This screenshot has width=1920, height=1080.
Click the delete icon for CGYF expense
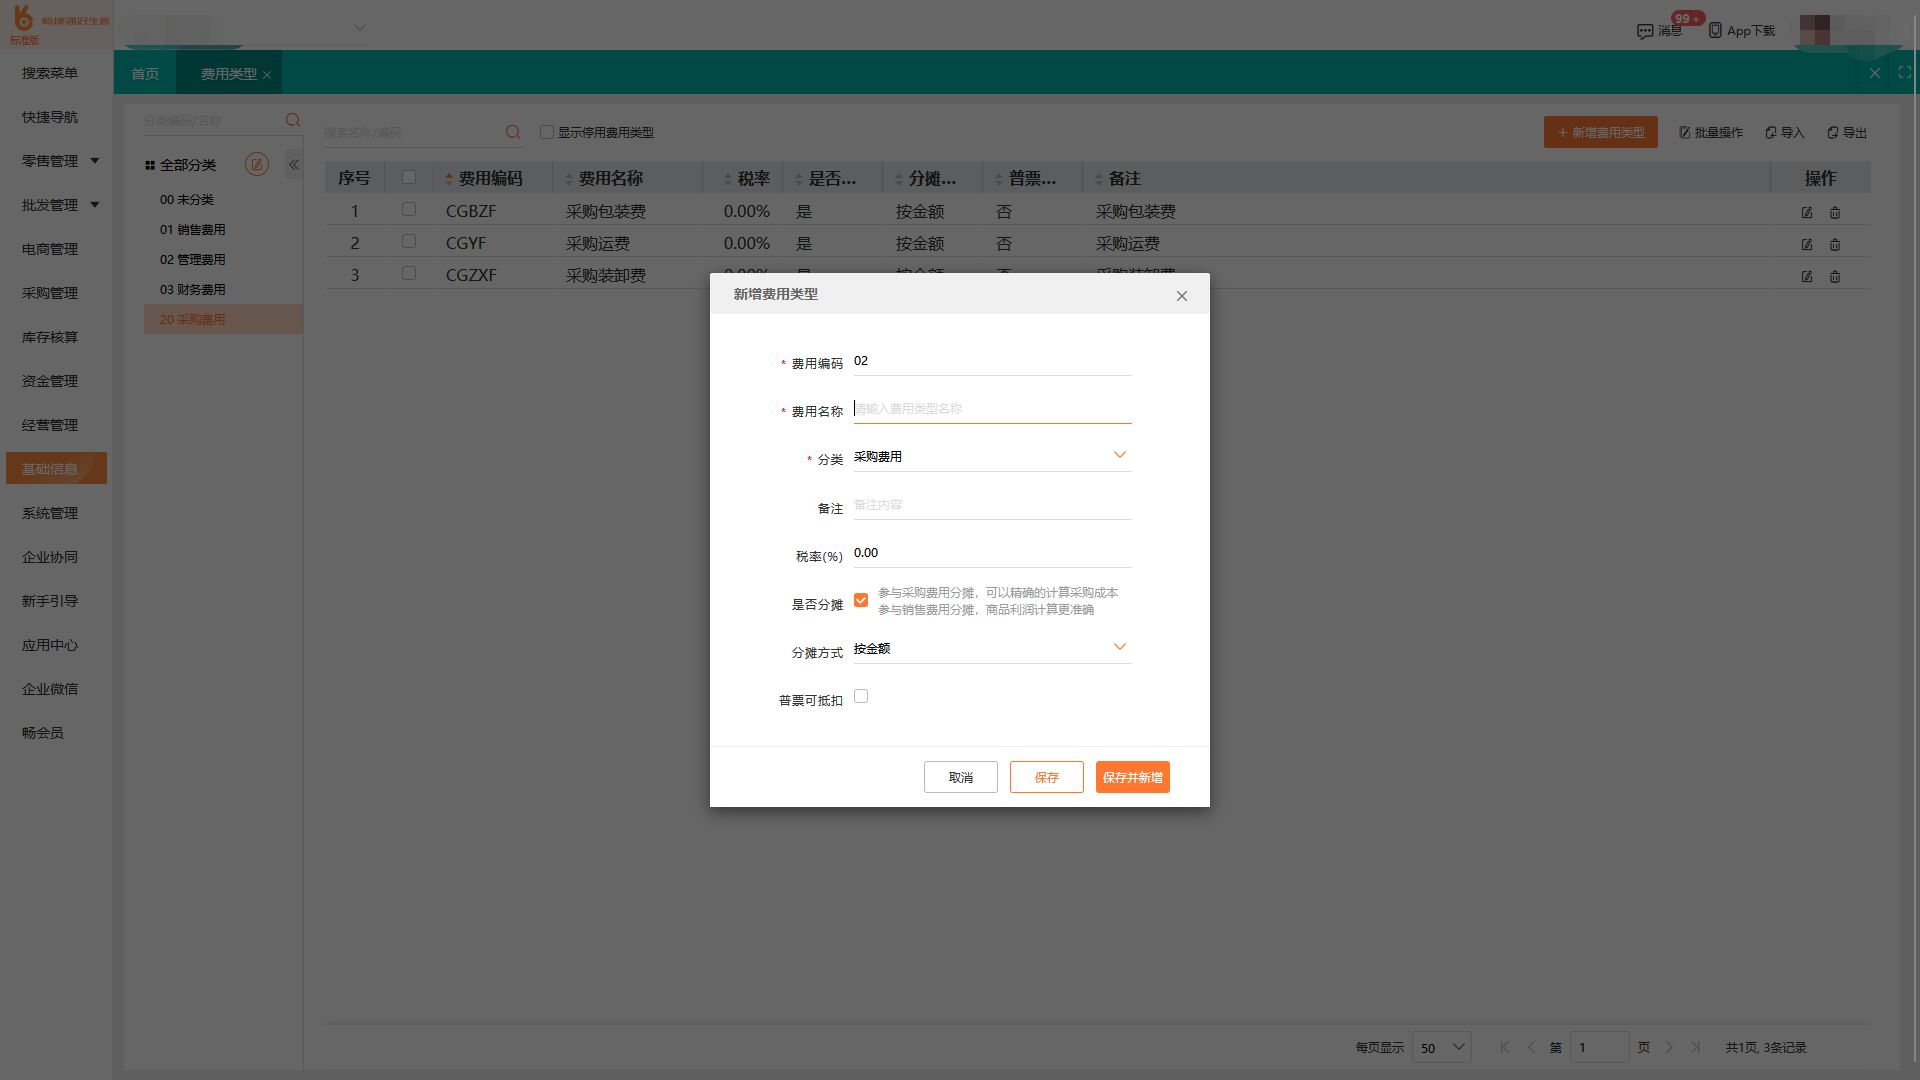click(1837, 244)
